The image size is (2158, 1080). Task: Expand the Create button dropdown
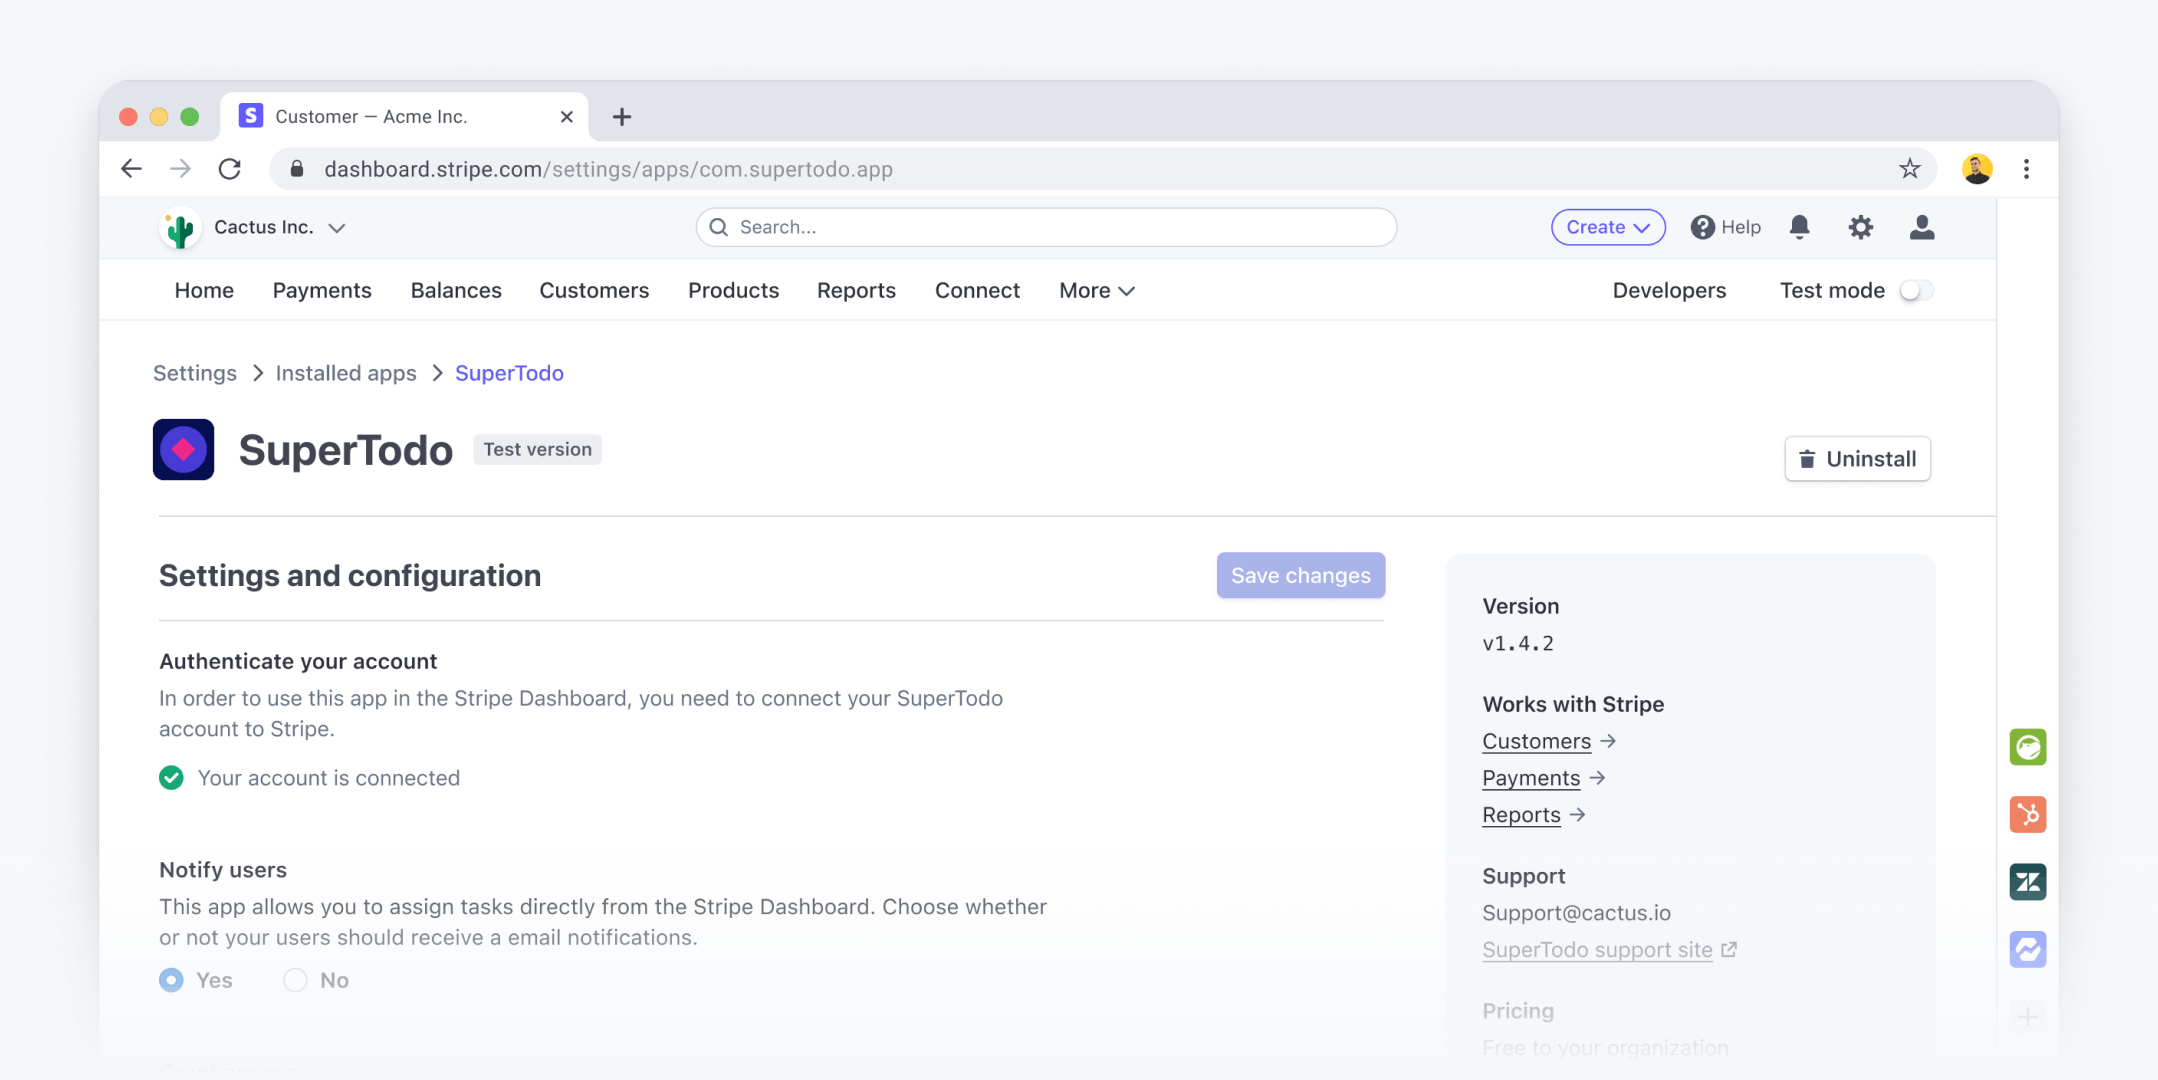click(x=1607, y=226)
